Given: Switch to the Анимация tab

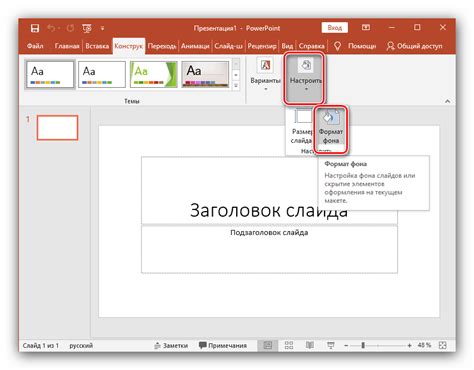Looking at the screenshot, I should pyautogui.click(x=195, y=46).
